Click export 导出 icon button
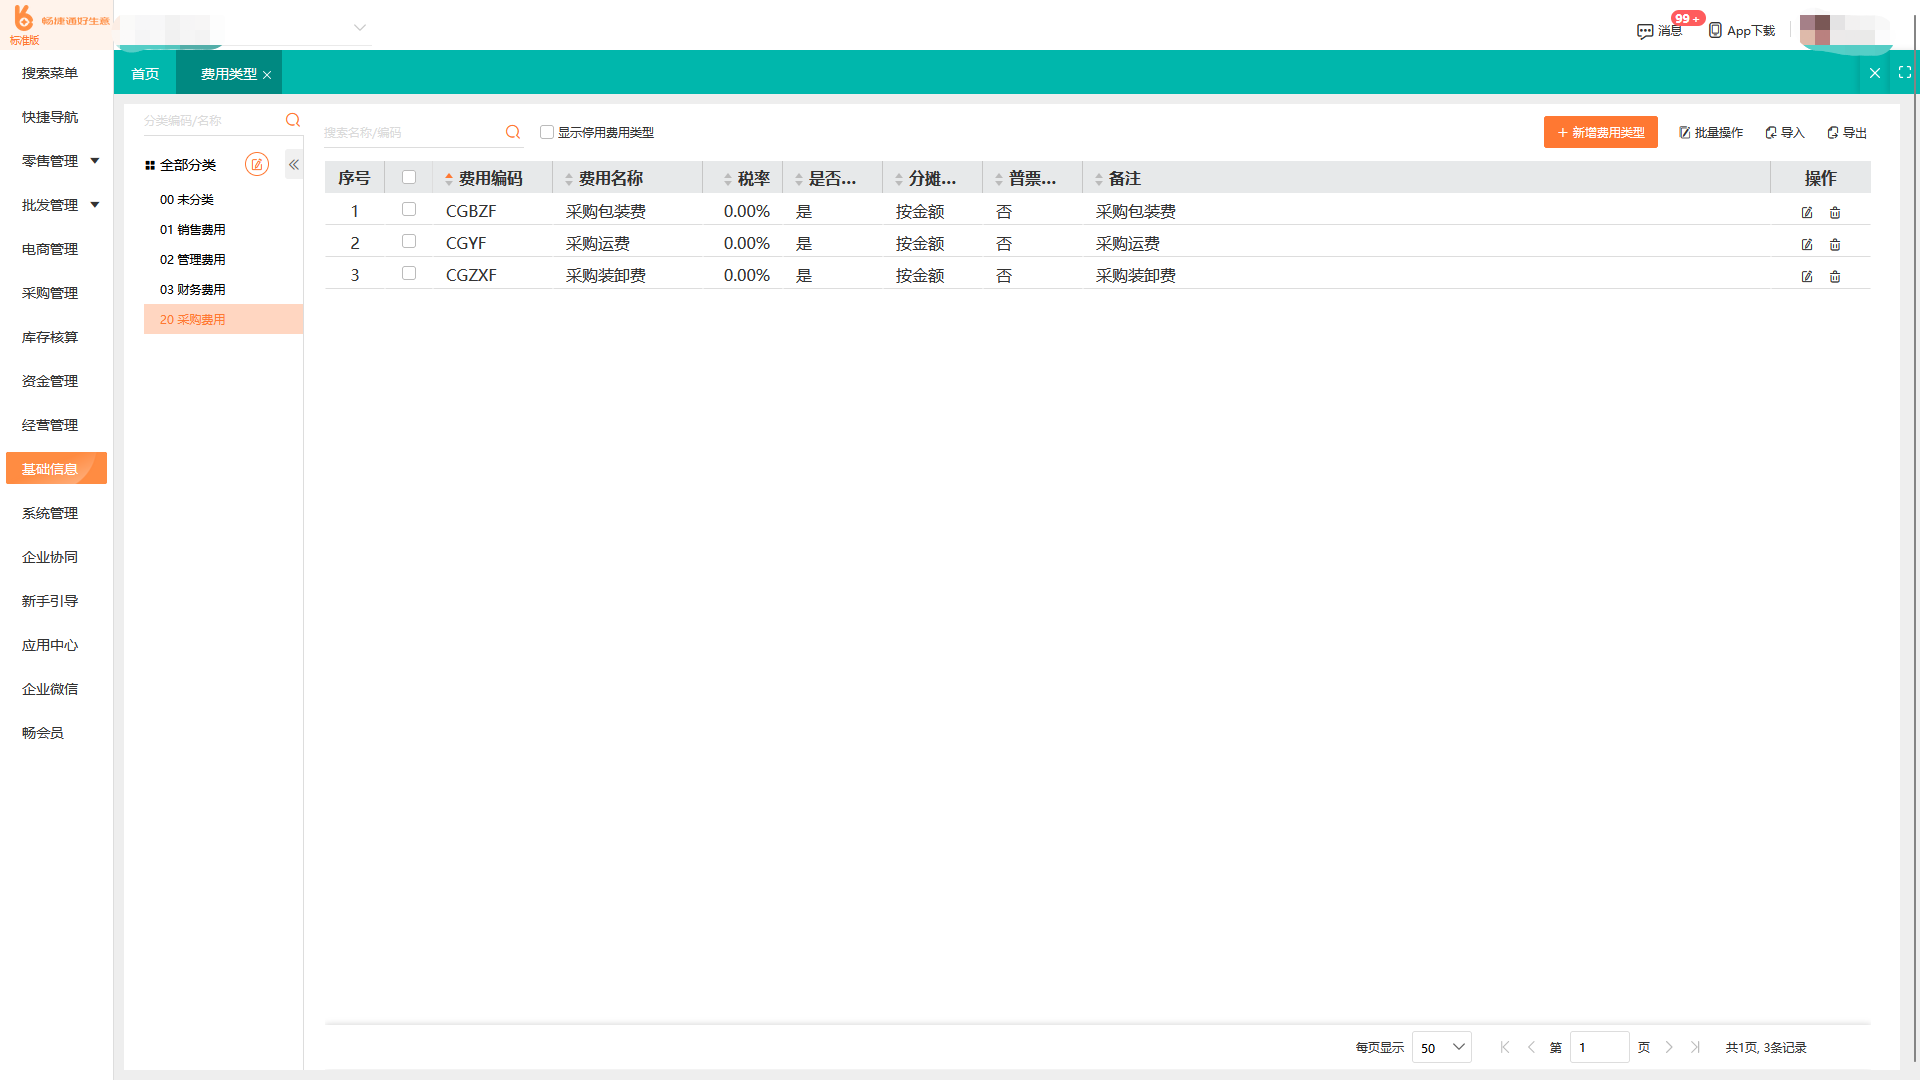The width and height of the screenshot is (1920, 1080). [x=1846, y=131]
